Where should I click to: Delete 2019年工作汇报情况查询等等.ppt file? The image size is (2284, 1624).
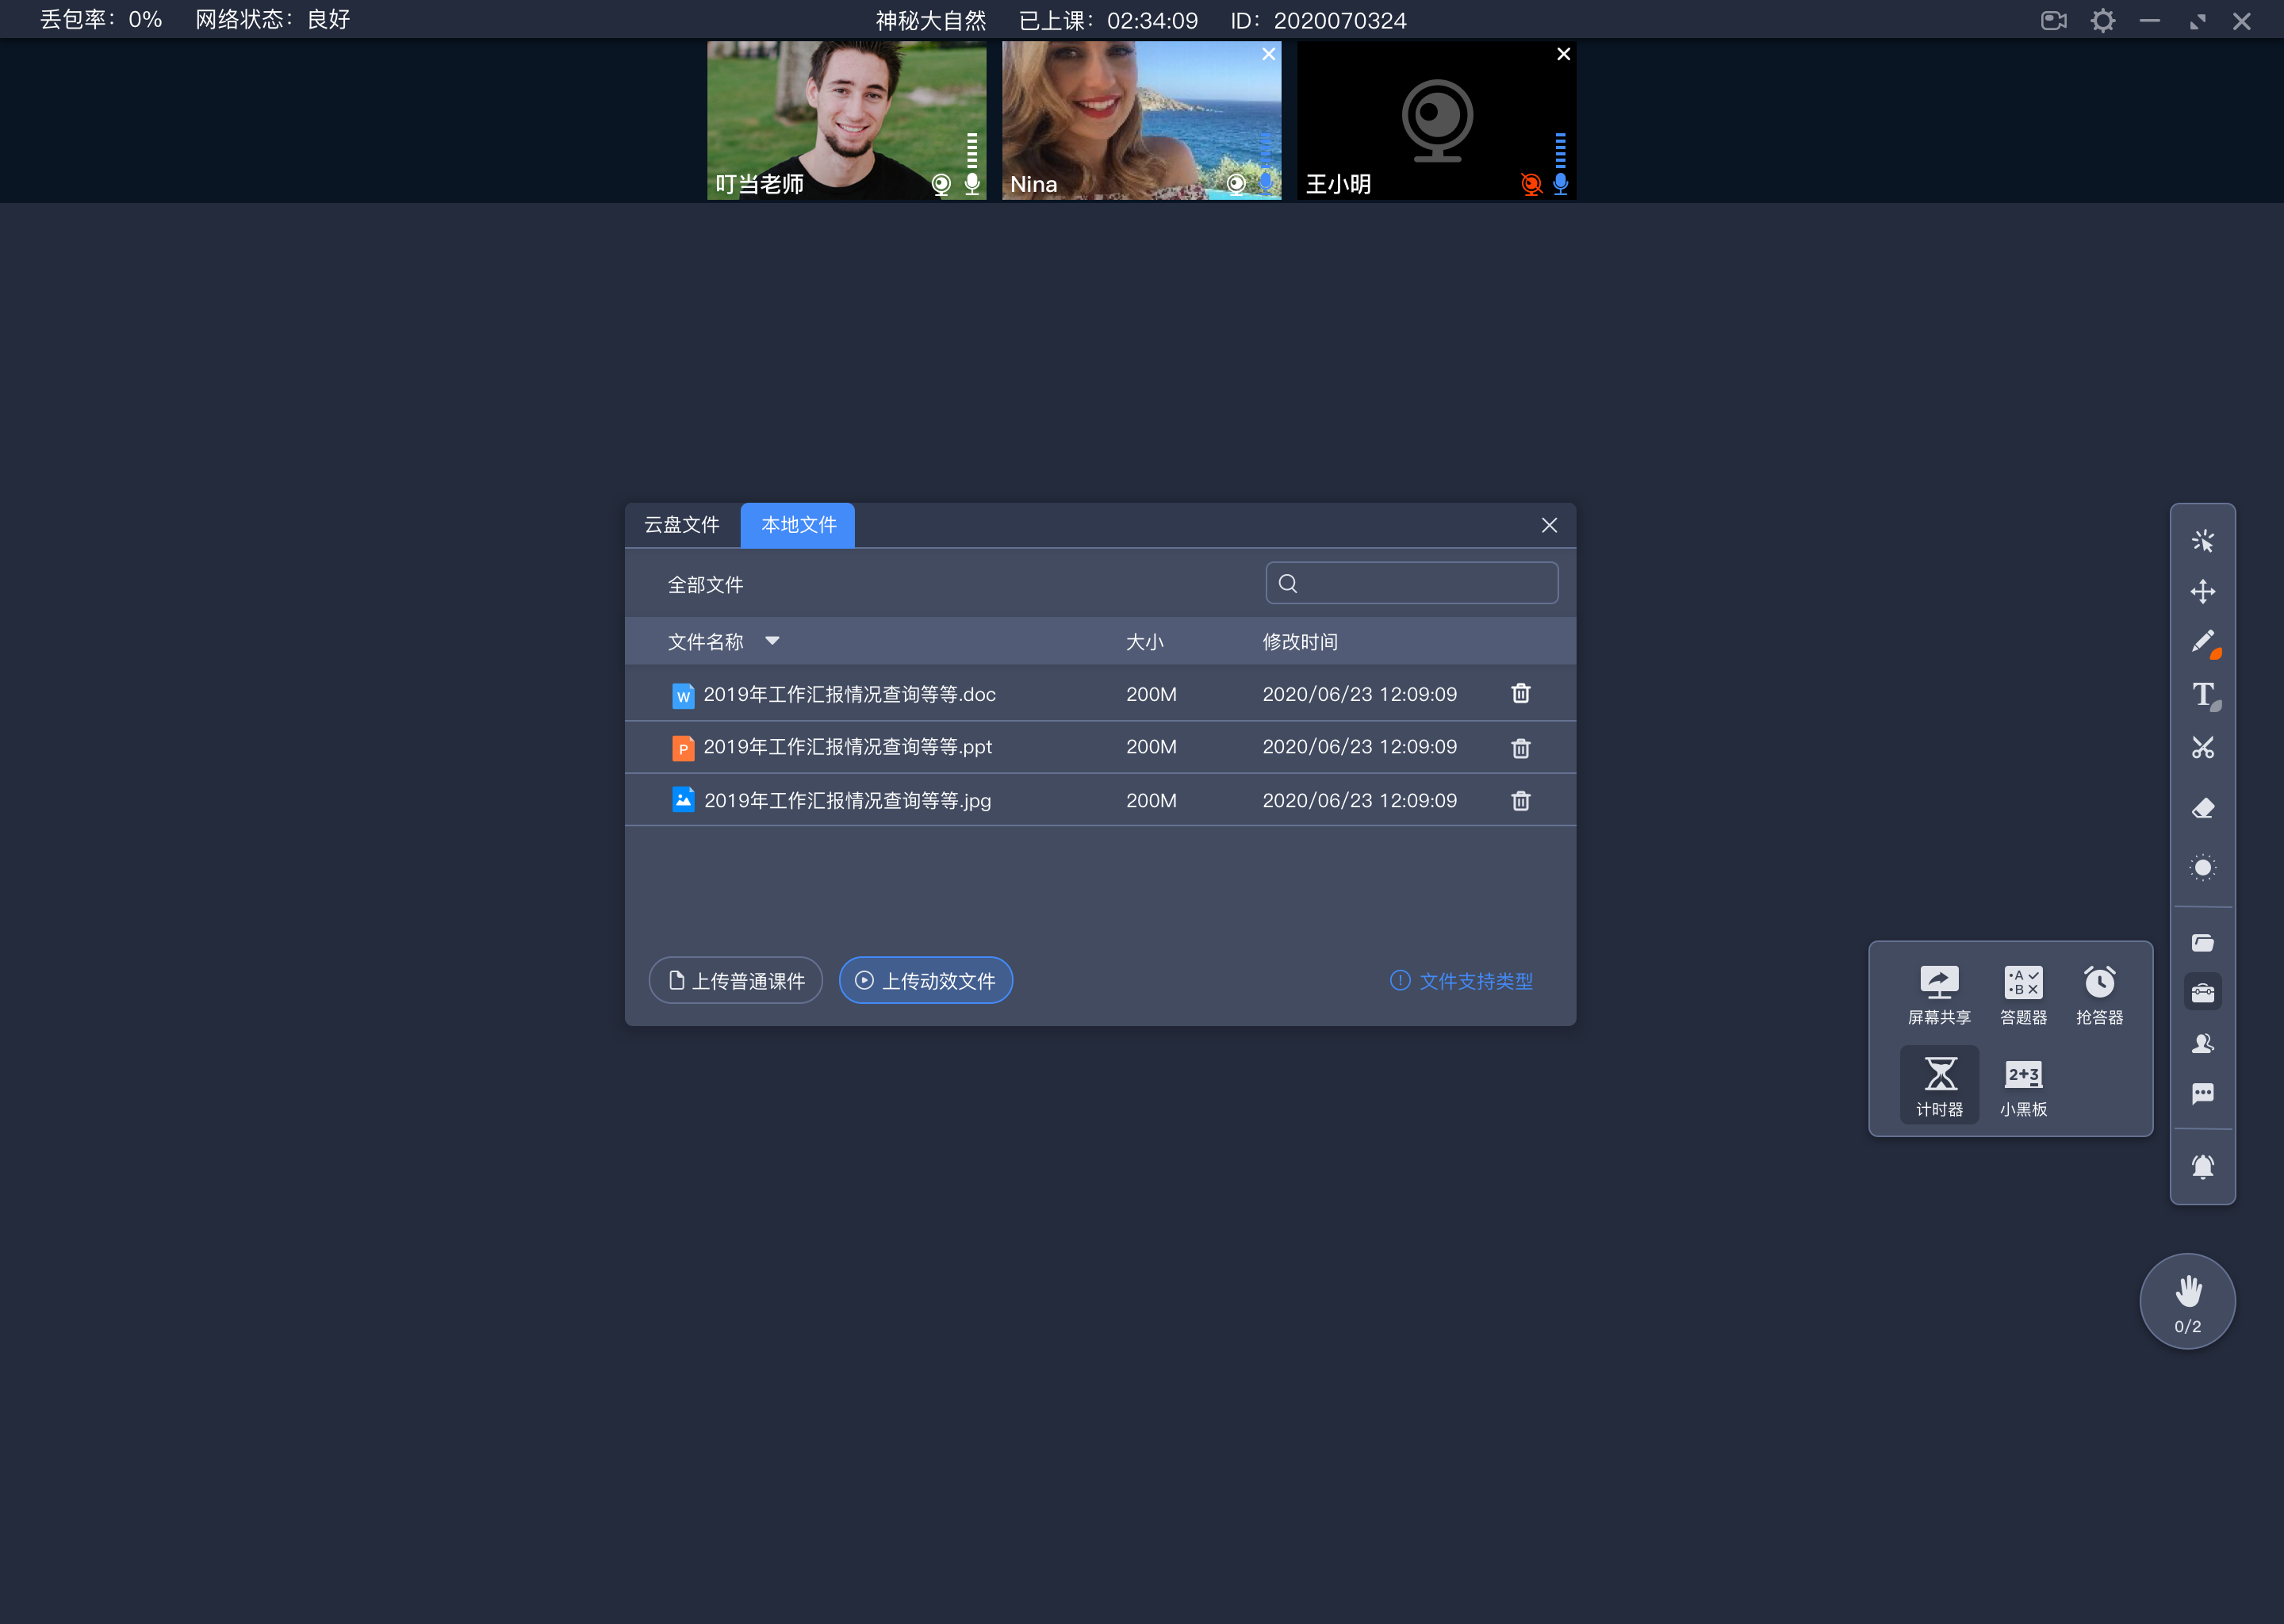tap(1519, 747)
